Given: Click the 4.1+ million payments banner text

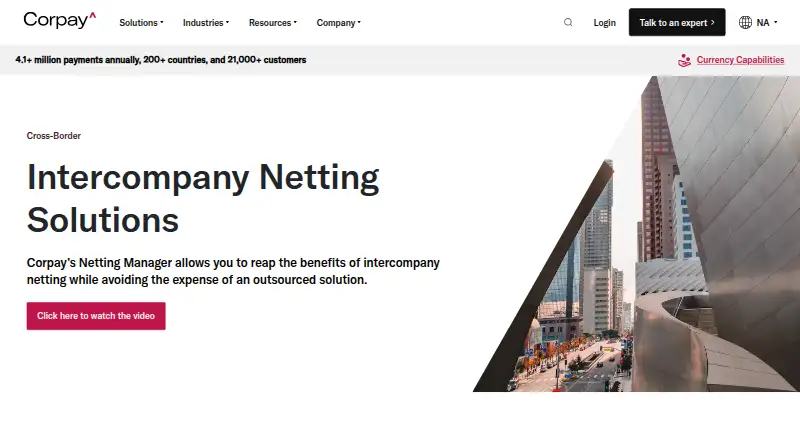Looking at the screenshot, I should click(x=161, y=60).
